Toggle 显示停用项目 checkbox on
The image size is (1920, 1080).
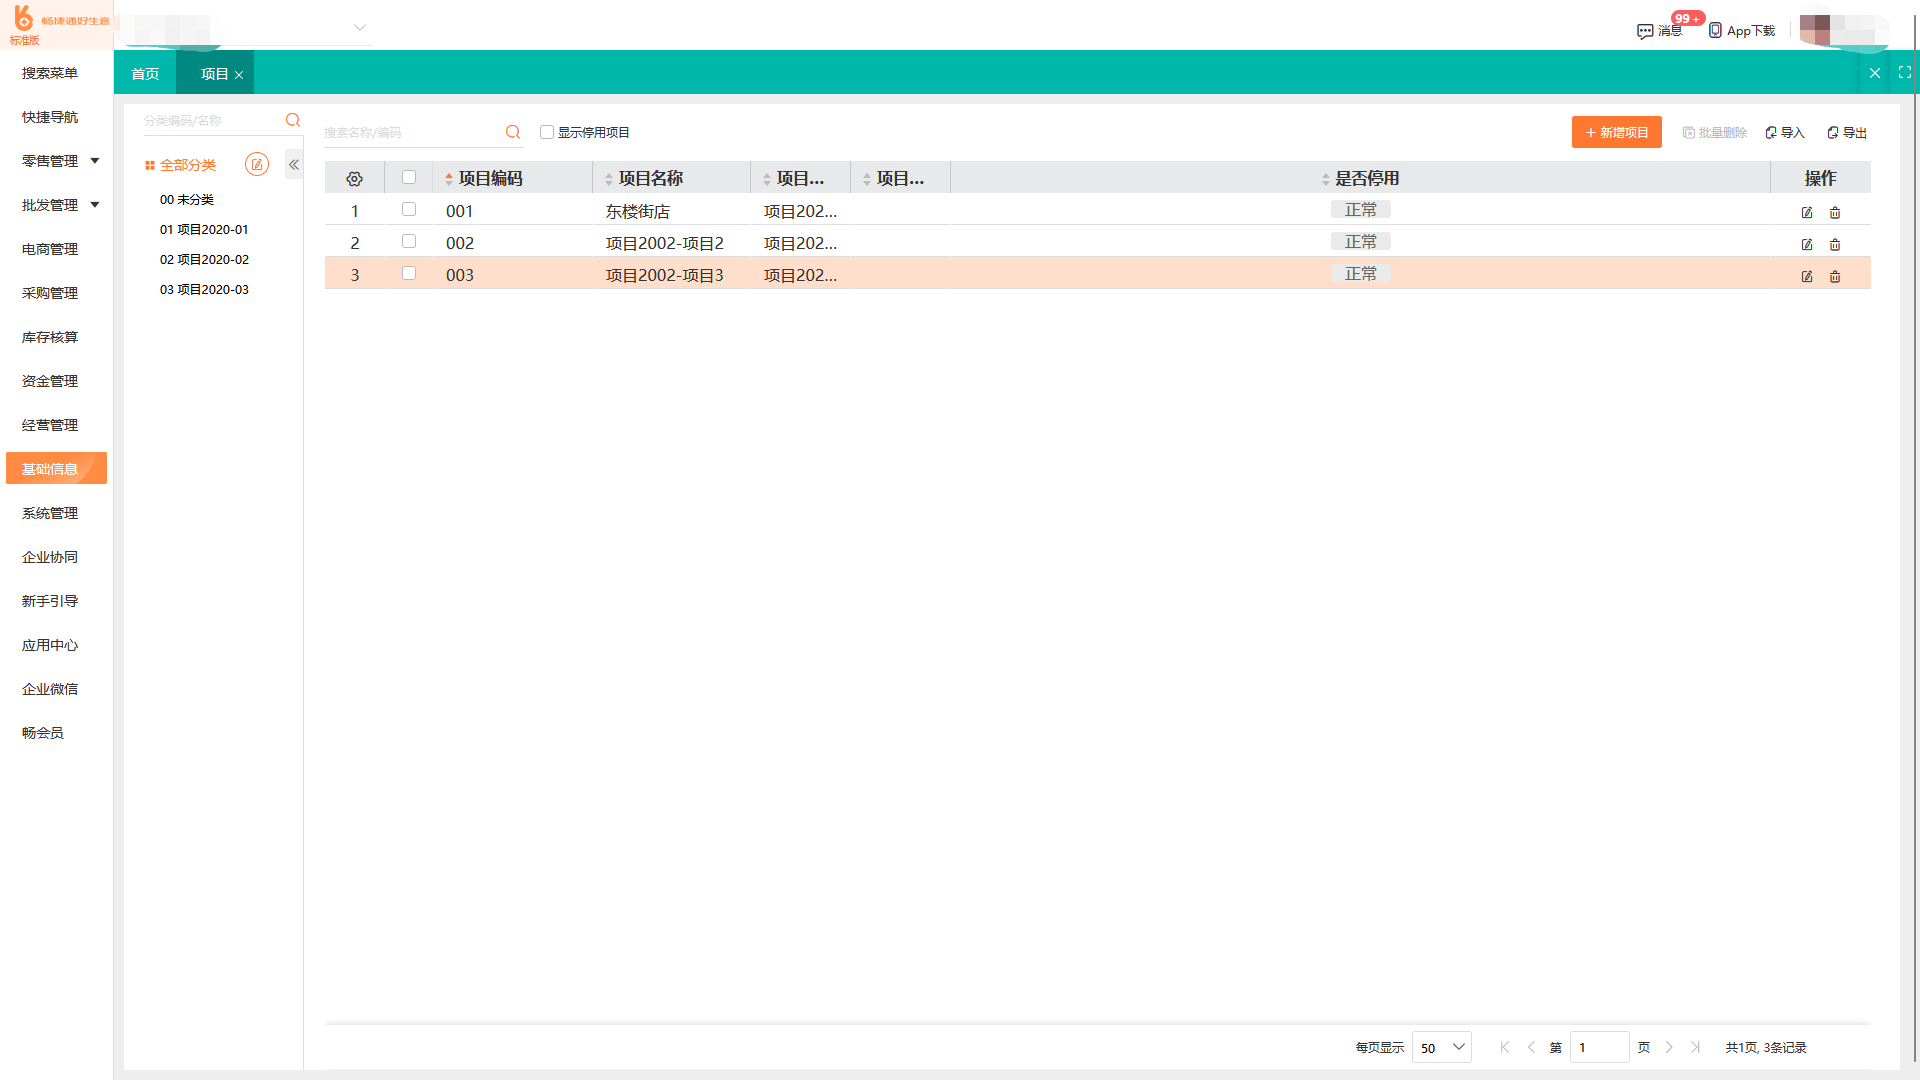pos(546,132)
